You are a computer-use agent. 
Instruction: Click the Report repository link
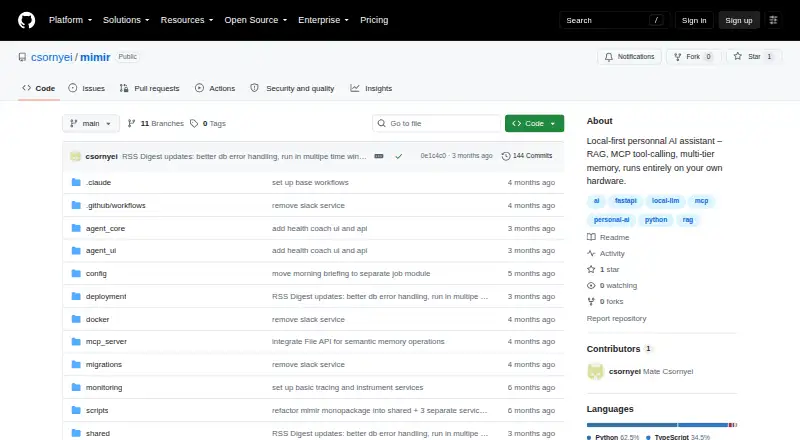pyautogui.click(x=616, y=319)
